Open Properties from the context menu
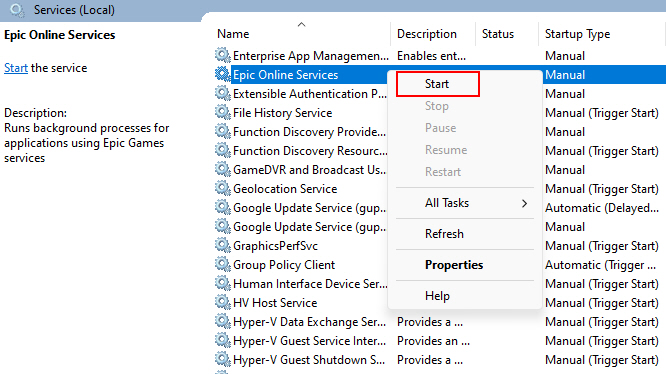 [x=465, y=265]
